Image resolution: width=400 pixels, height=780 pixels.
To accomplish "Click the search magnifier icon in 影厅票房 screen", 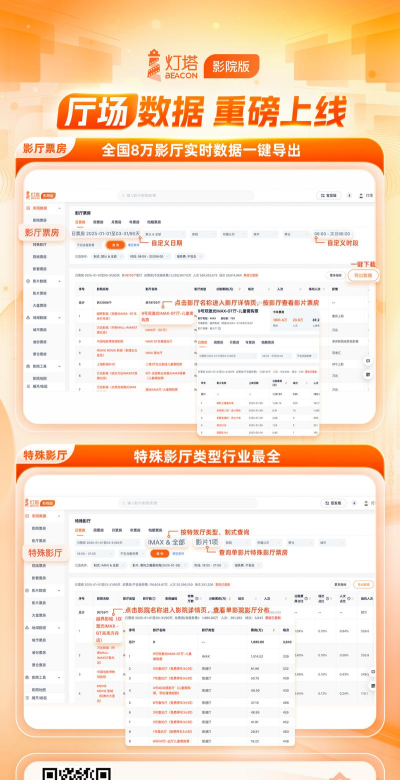I will tap(123, 195).
